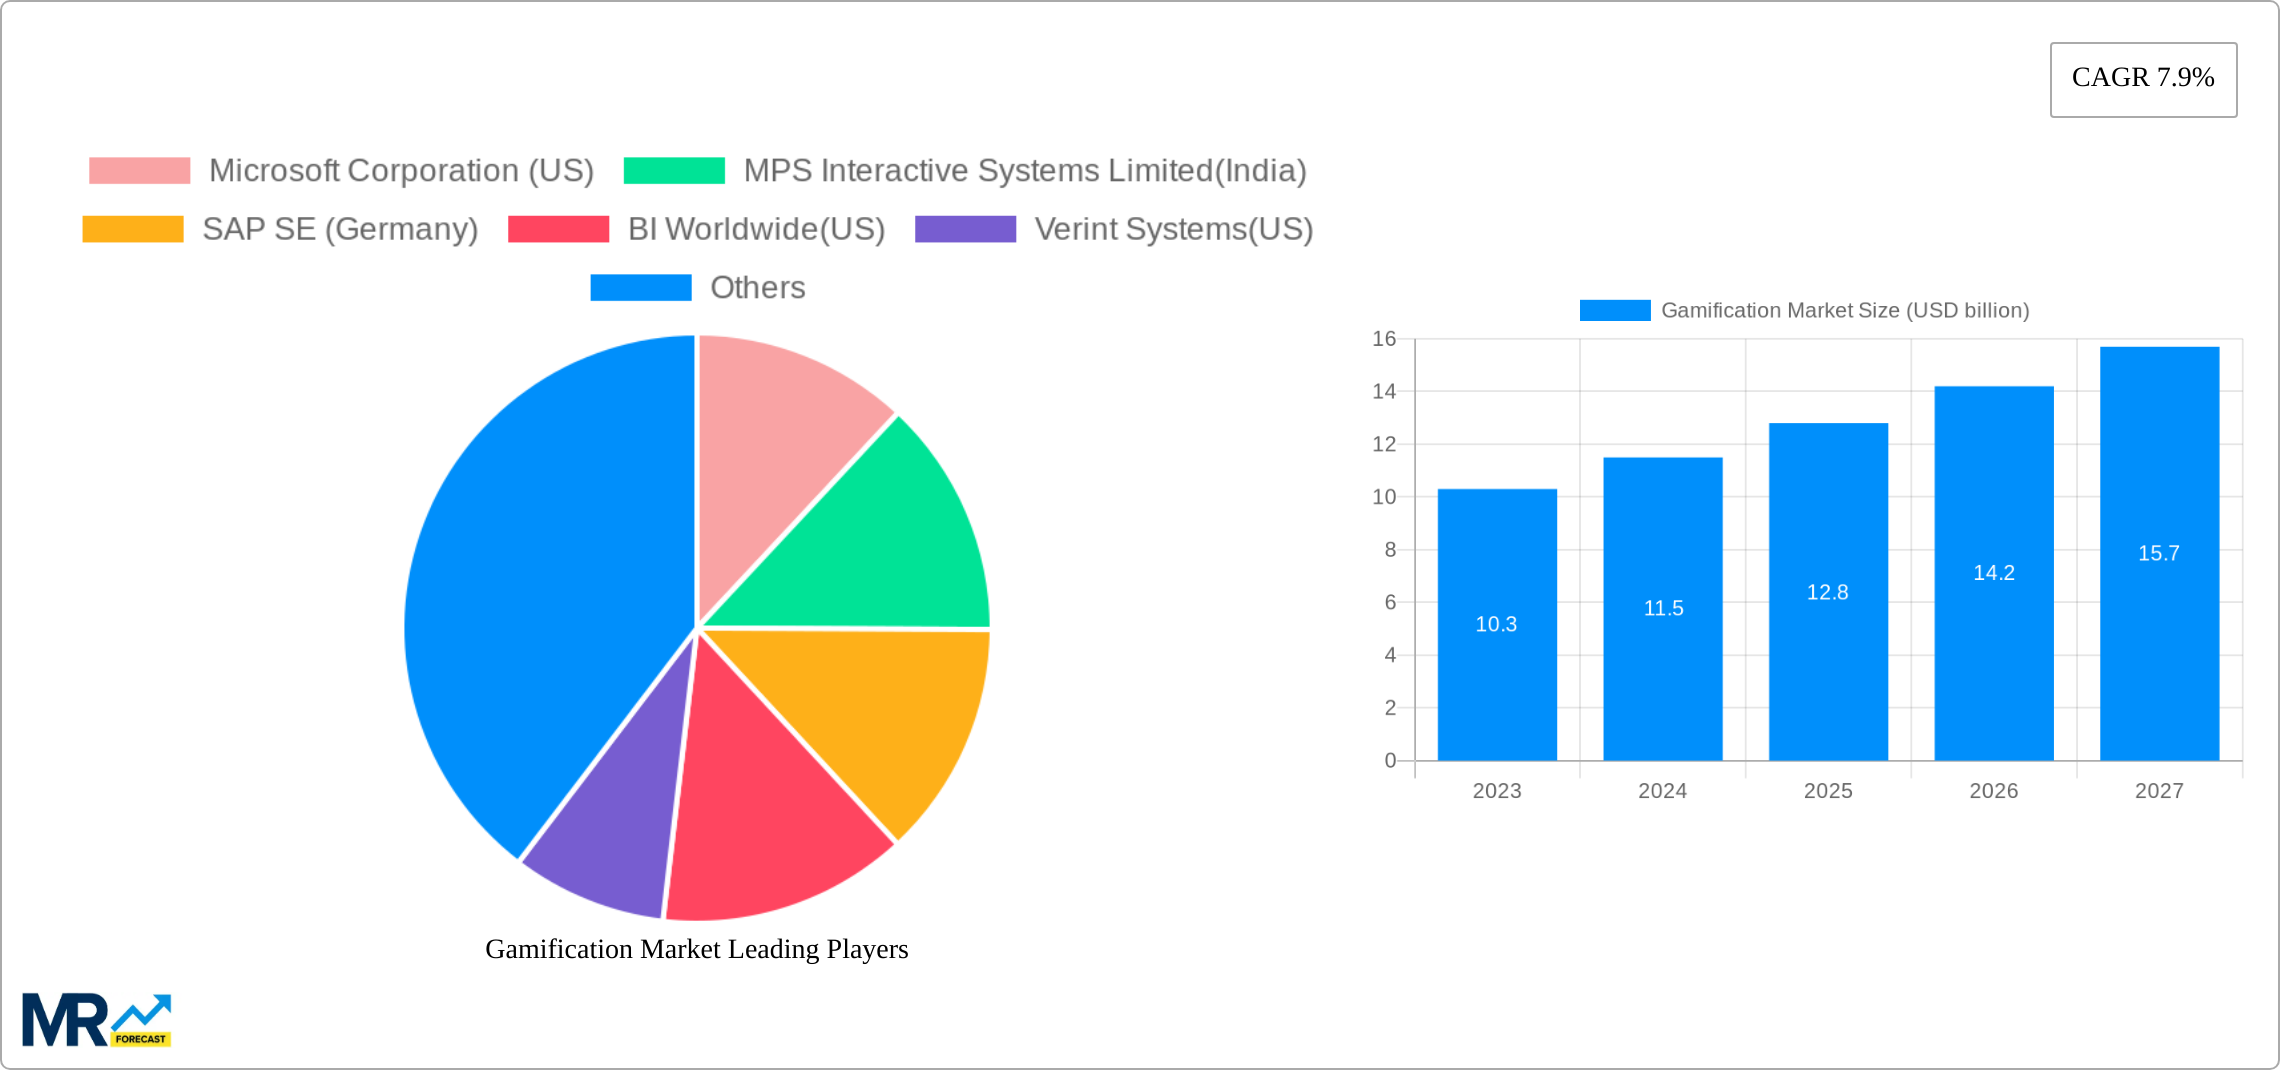Select the red BI Worldwide legend swatch

click(558, 229)
